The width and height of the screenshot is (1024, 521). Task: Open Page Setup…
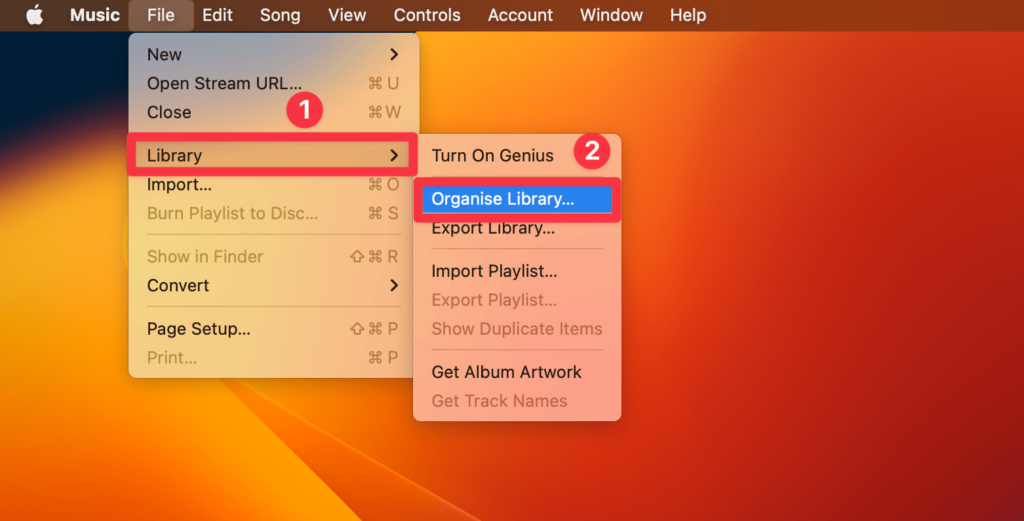point(273,328)
